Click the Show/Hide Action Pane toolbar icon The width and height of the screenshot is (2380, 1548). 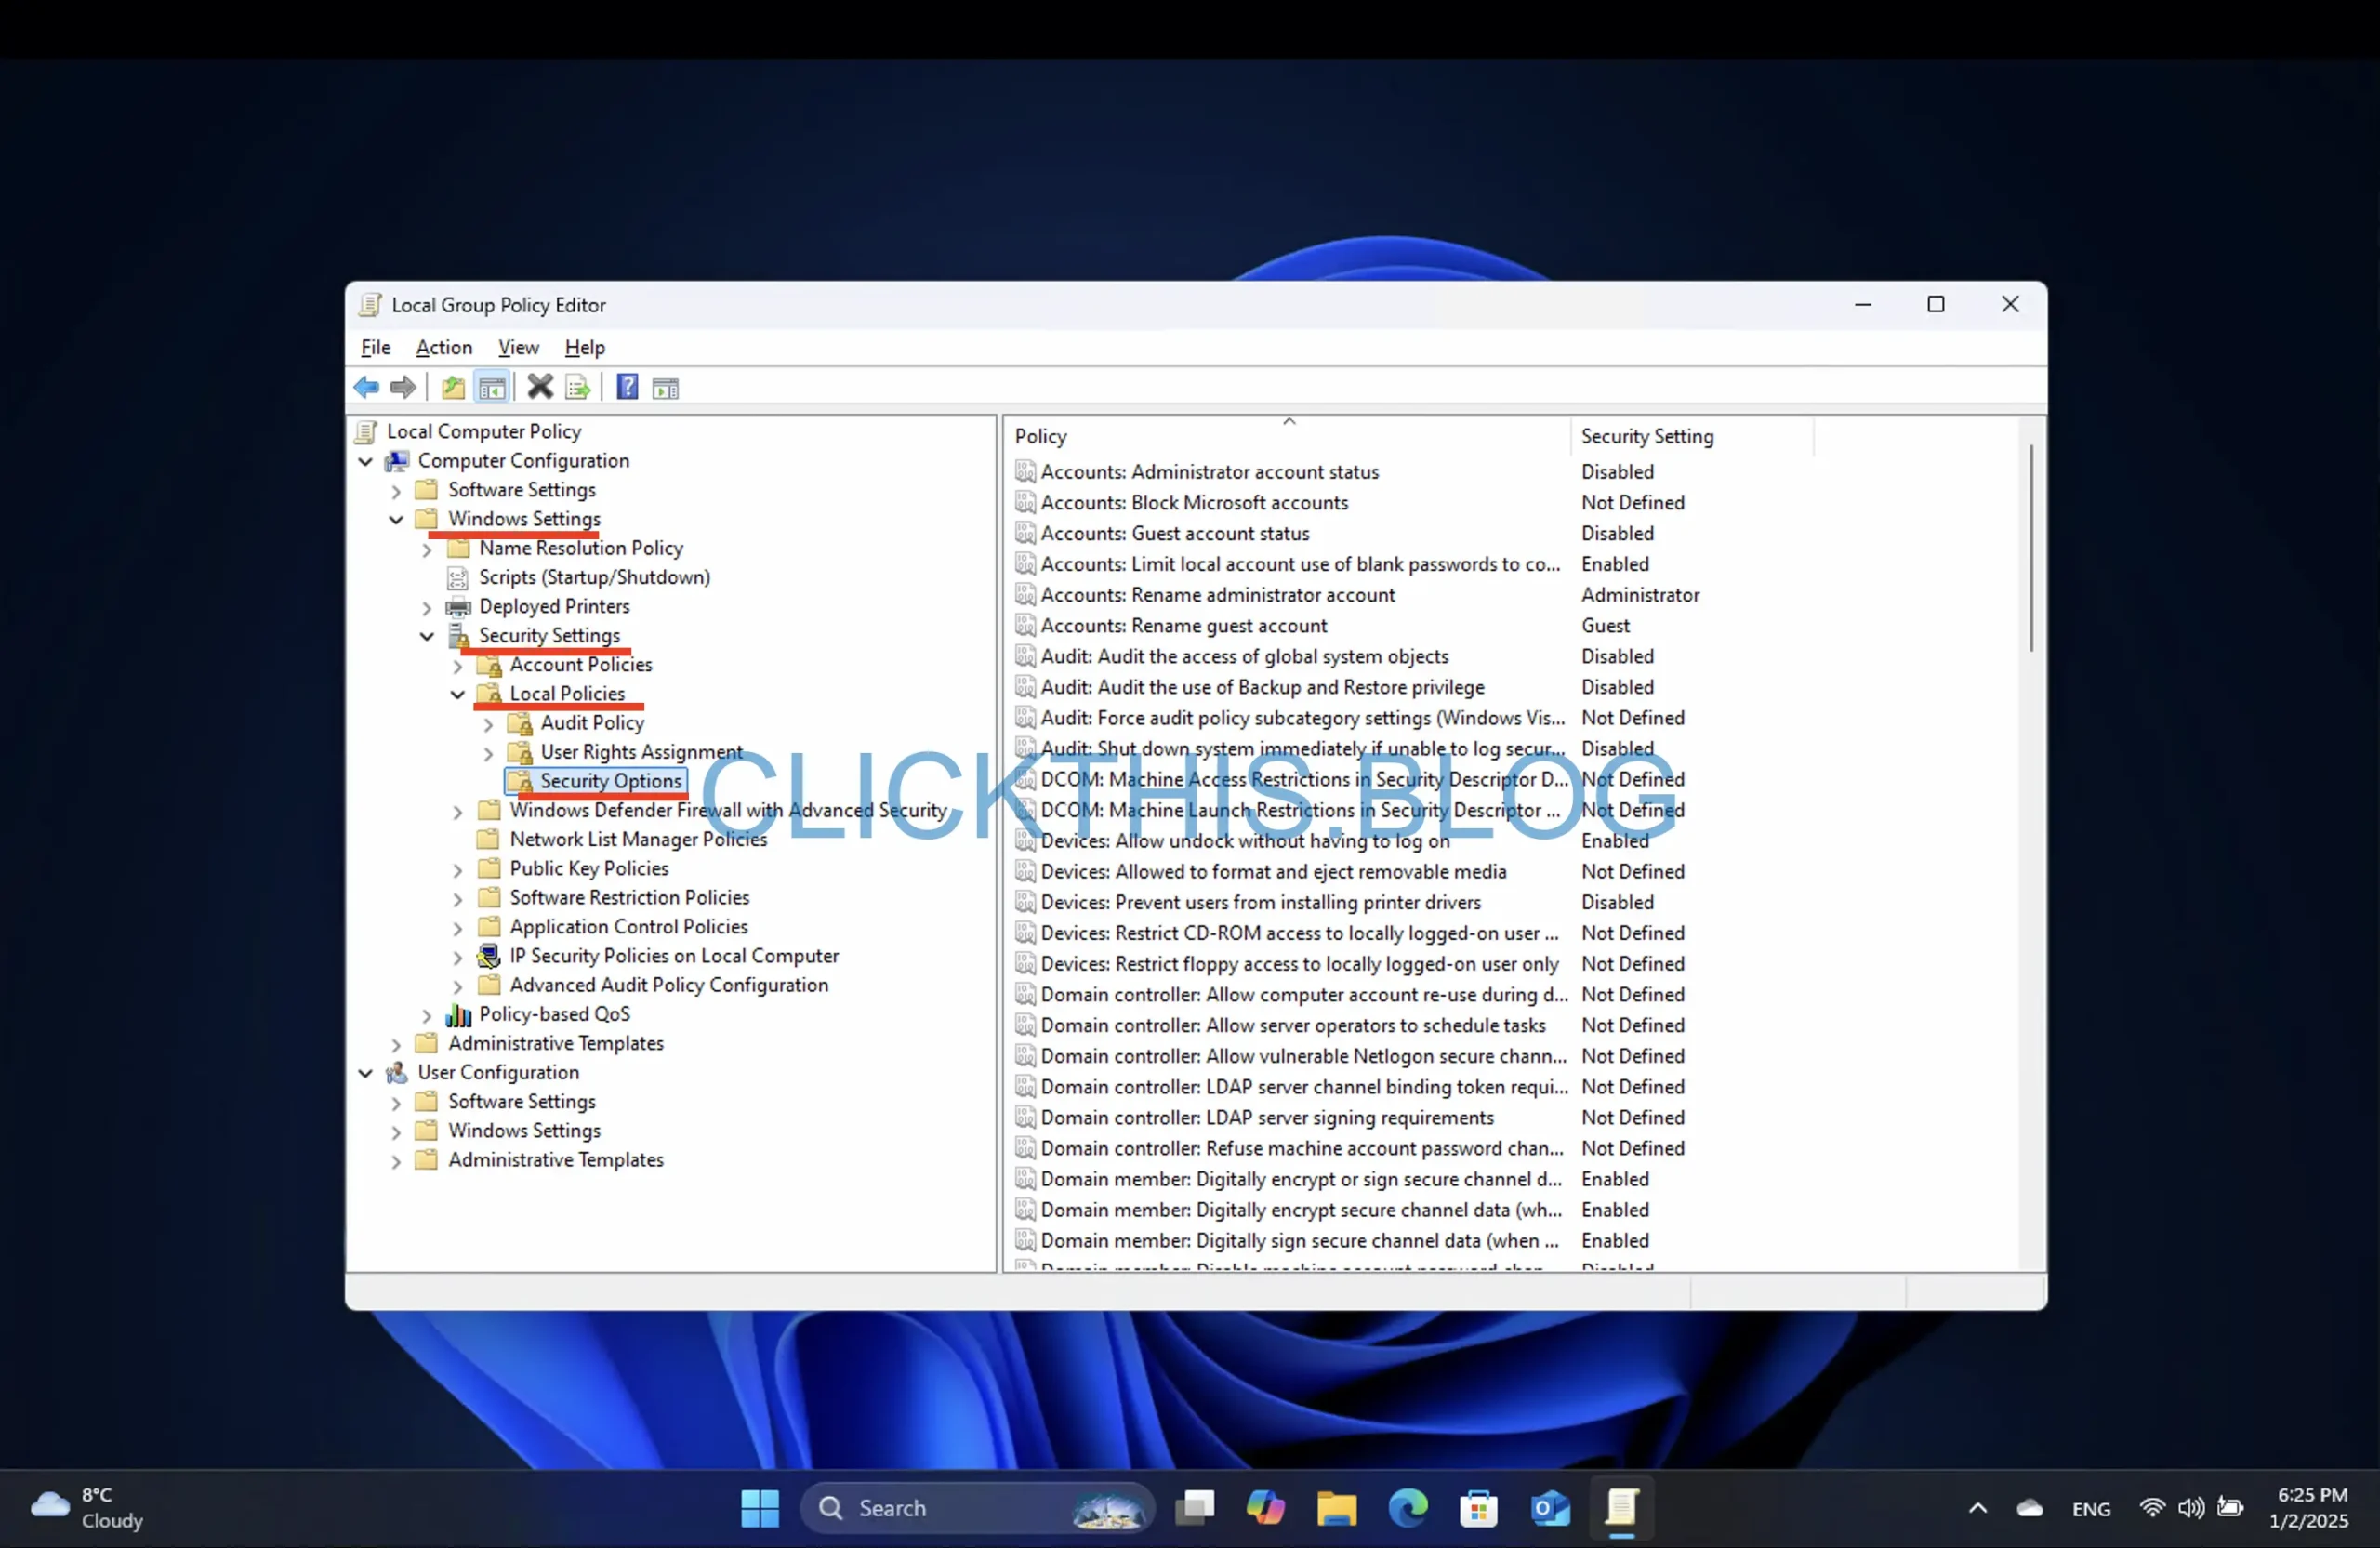(x=665, y=388)
